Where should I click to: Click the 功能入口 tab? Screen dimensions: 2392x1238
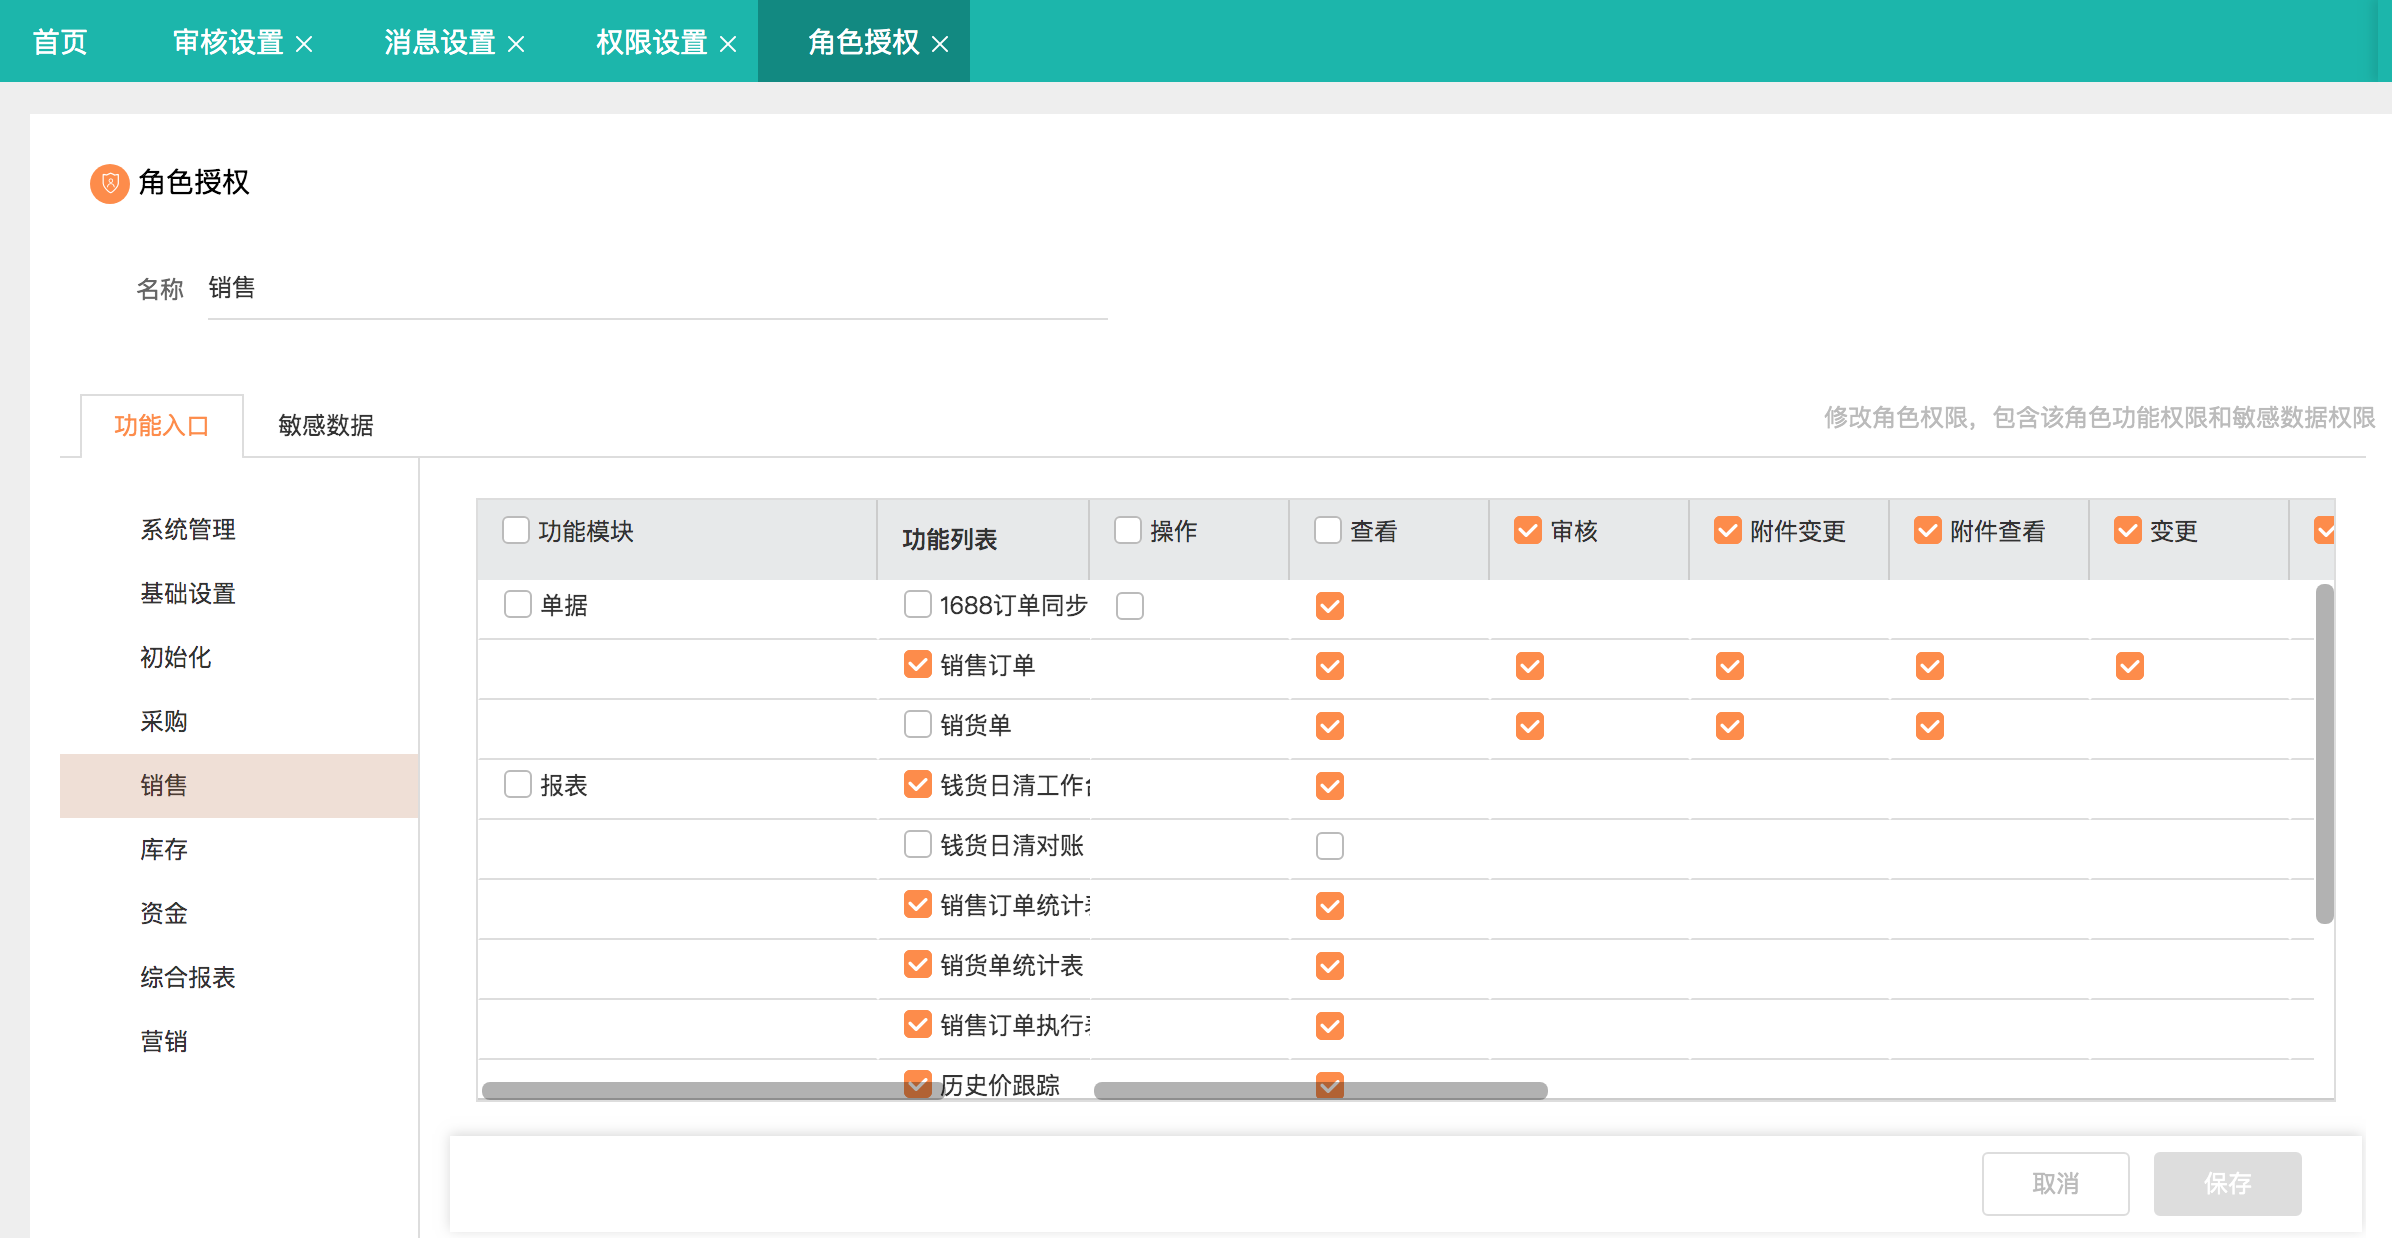coord(159,423)
